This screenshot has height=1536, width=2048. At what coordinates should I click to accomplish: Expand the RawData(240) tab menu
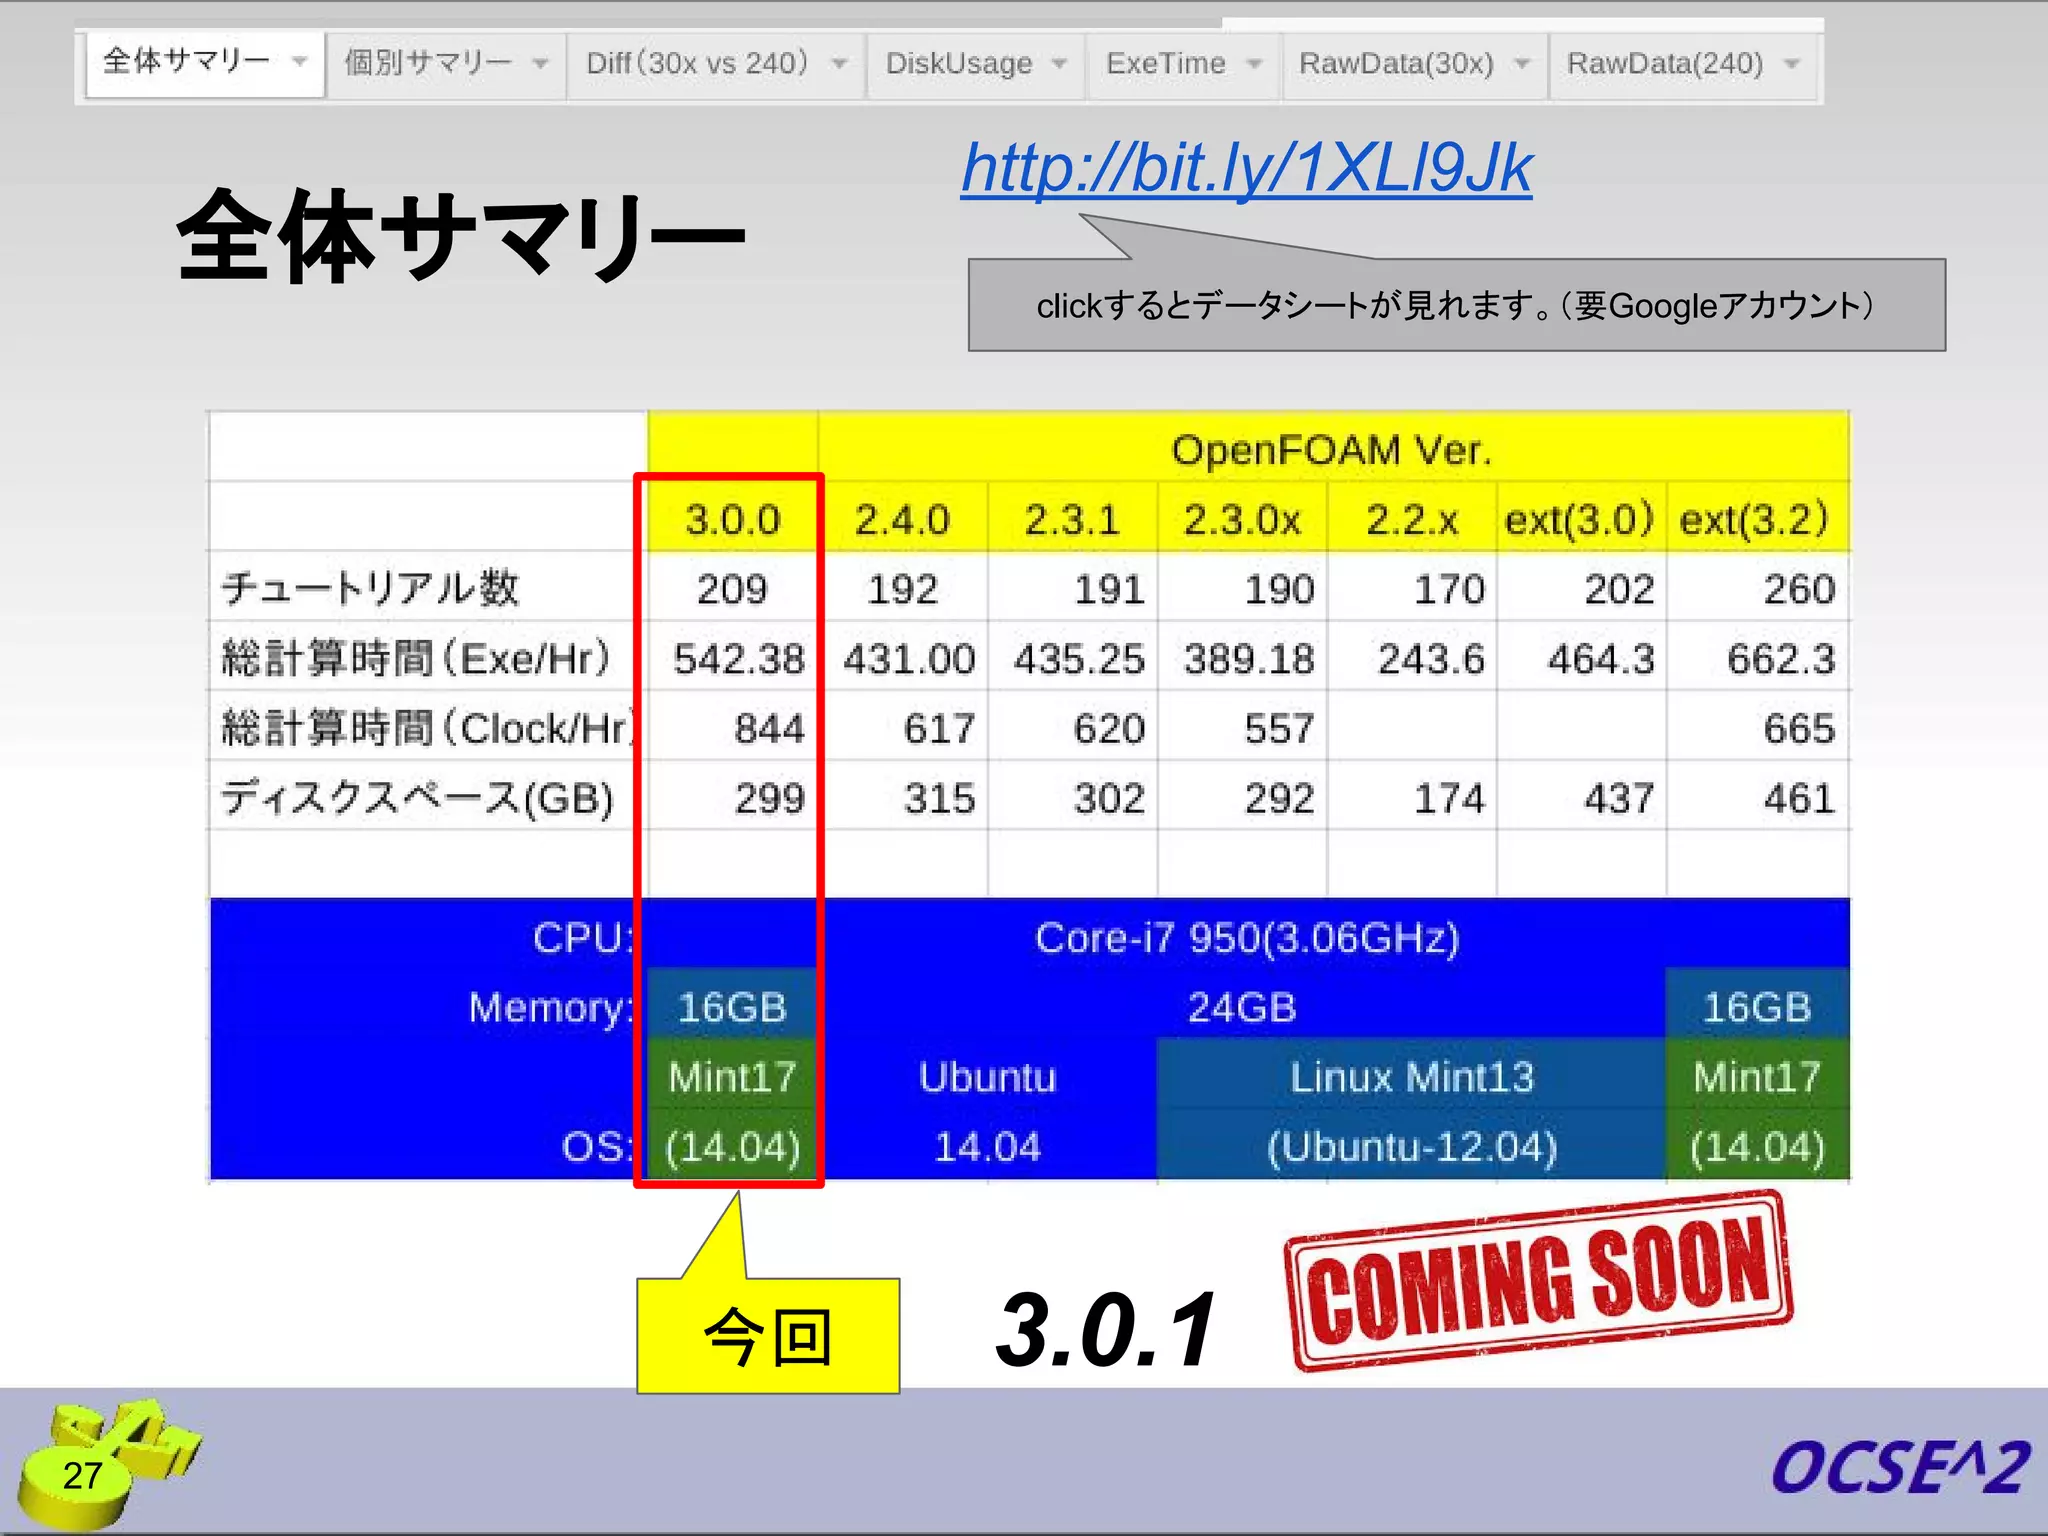coord(1790,63)
